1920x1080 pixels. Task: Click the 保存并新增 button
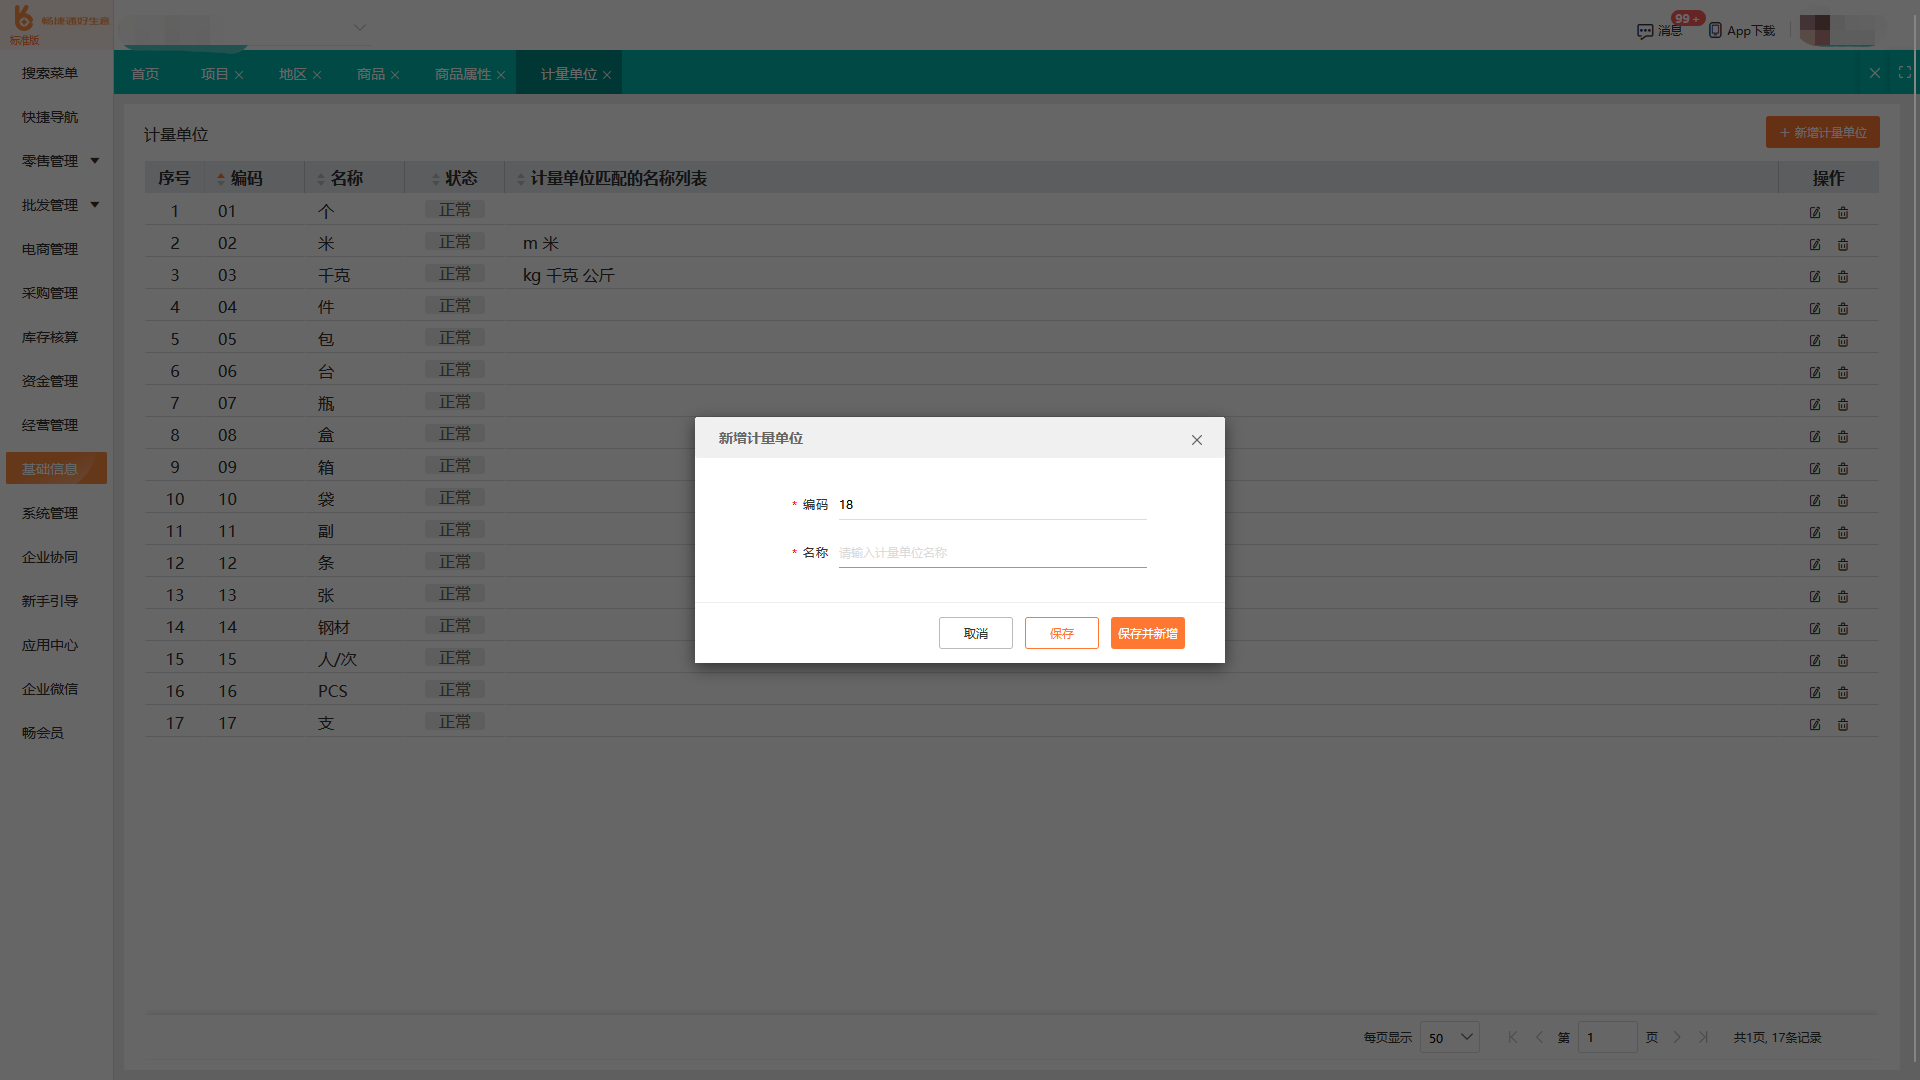point(1147,632)
